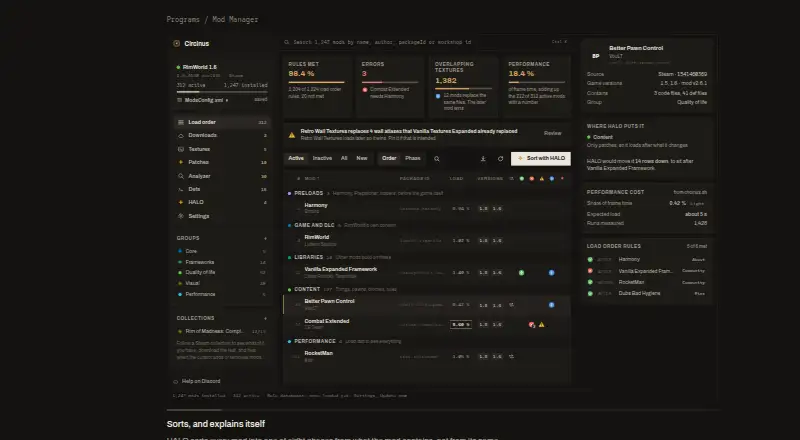
Task: Collapse the Performance section in list
Action: 427,341
